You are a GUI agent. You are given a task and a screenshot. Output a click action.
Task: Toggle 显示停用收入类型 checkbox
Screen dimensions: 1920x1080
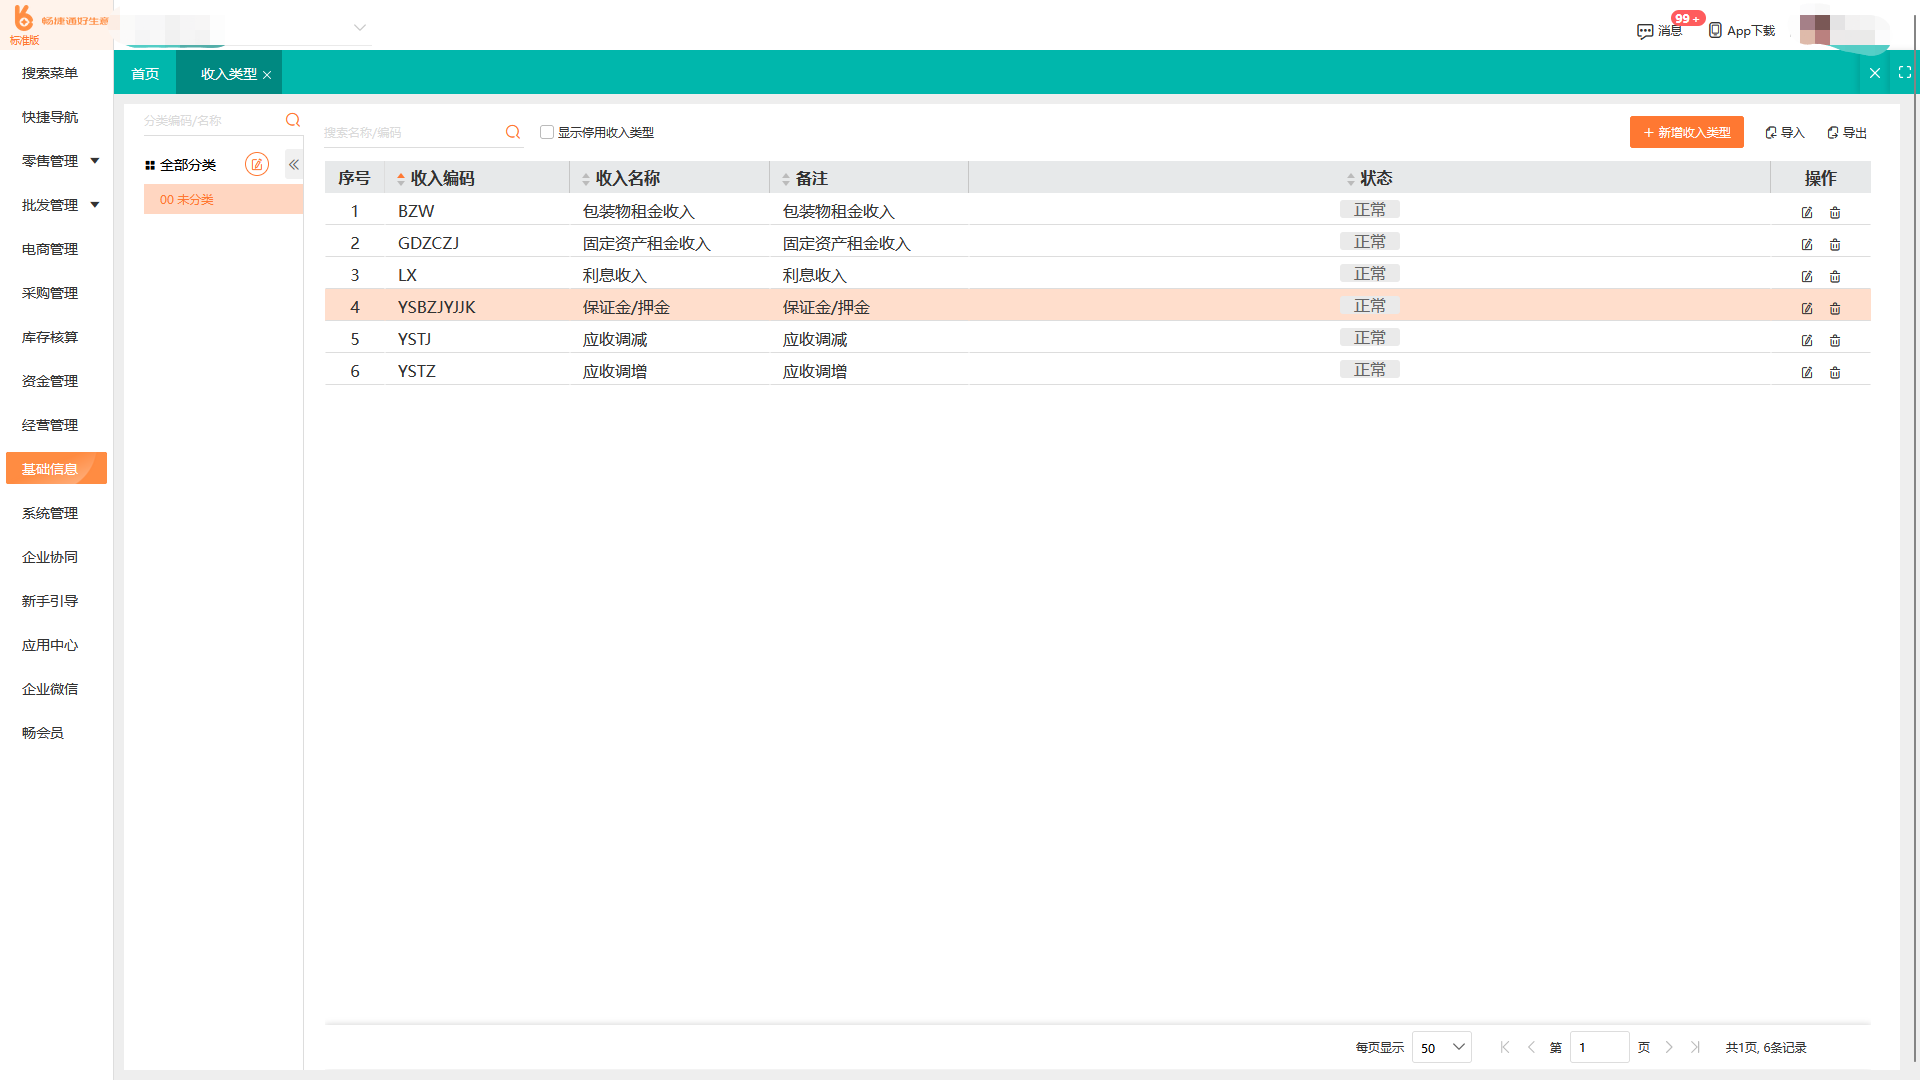pyautogui.click(x=546, y=132)
